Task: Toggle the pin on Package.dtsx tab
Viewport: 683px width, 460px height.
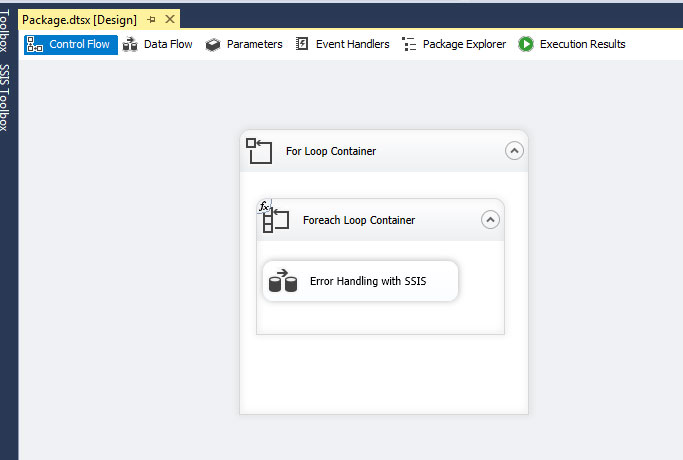Action: (151, 19)
